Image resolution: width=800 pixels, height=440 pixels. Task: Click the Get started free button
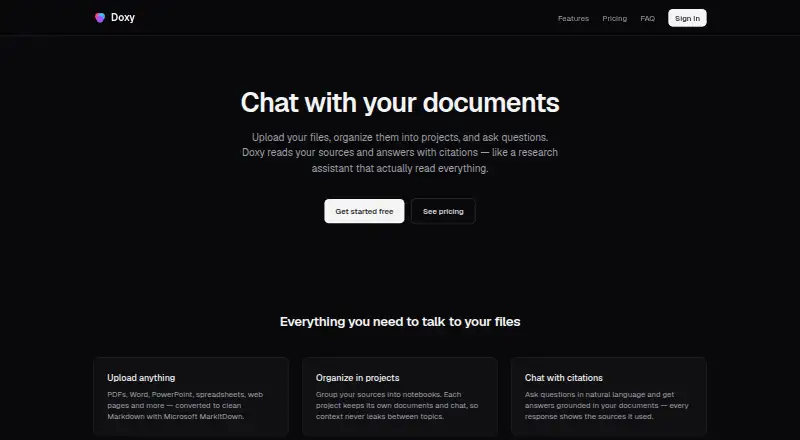(364, 211)
